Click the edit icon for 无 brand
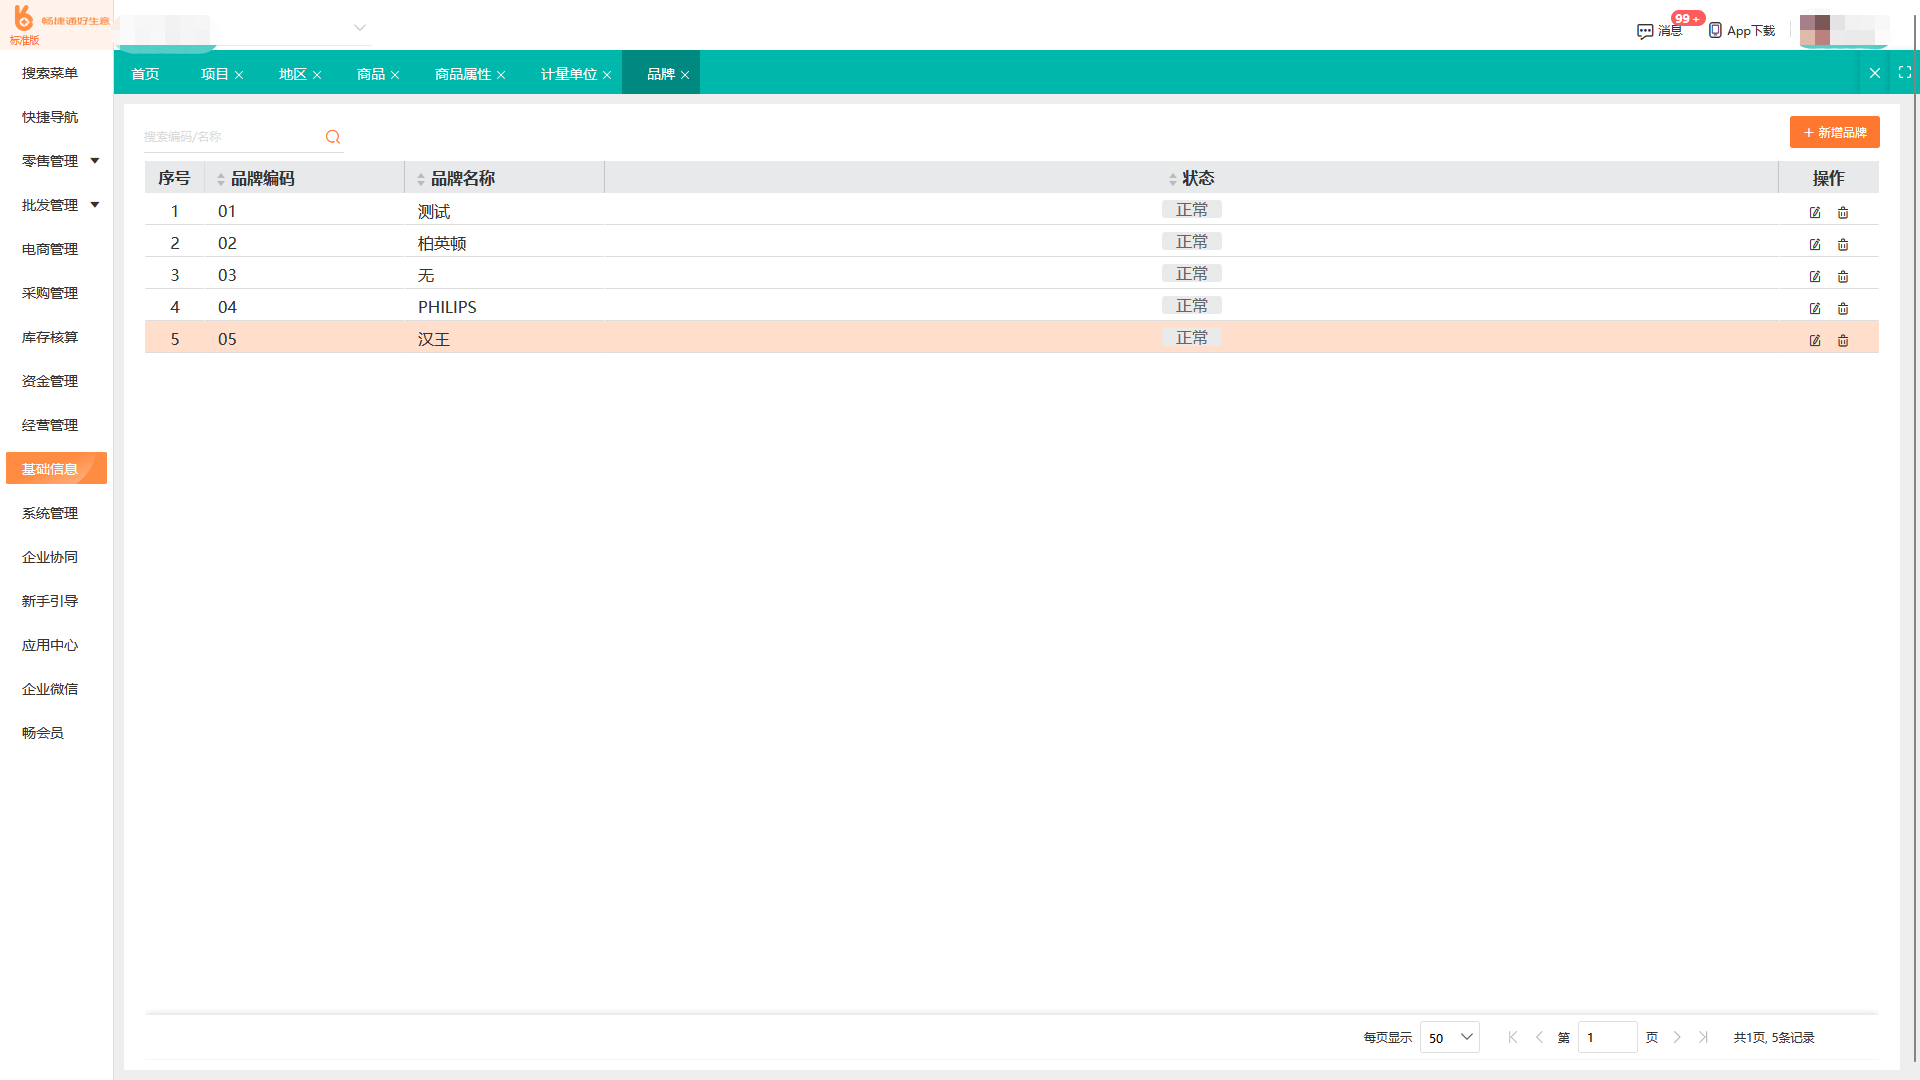The width and height of the screenshot is (1920, 1080). click(x=1815, y=274)
